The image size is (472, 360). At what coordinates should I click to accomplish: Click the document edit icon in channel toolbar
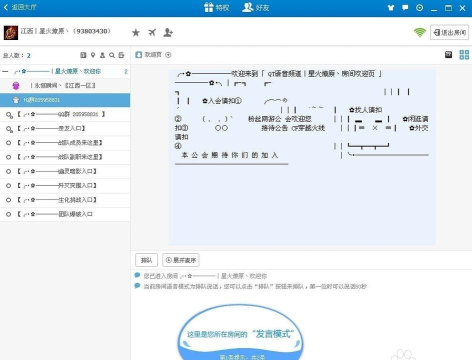[x=121, y=55]
